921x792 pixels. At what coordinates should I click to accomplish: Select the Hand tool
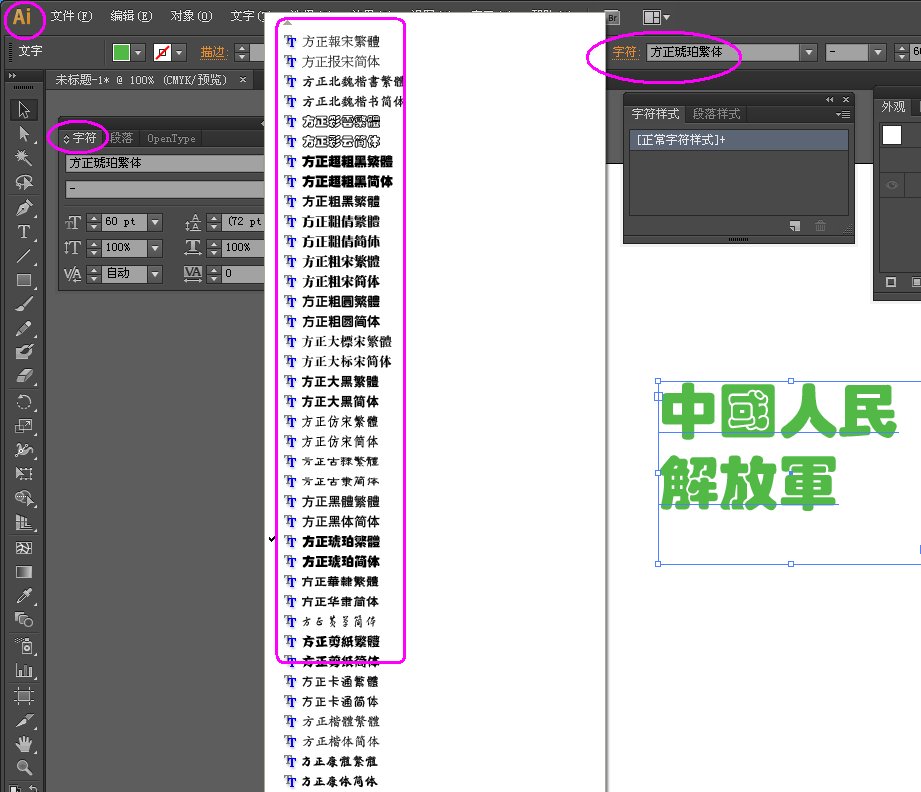click(x=24, y=743)
